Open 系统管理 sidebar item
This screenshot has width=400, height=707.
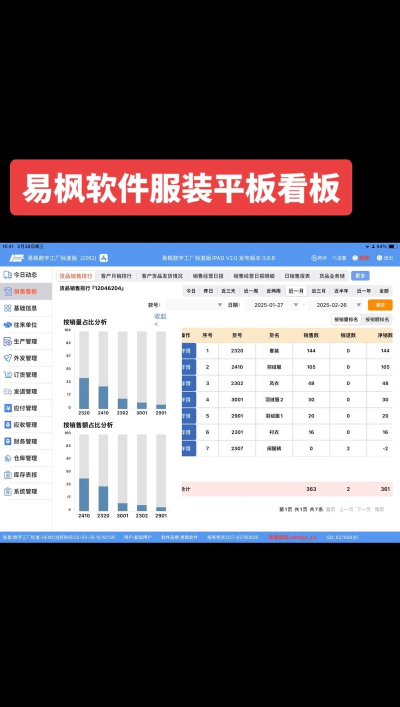(x=25, y=491)
